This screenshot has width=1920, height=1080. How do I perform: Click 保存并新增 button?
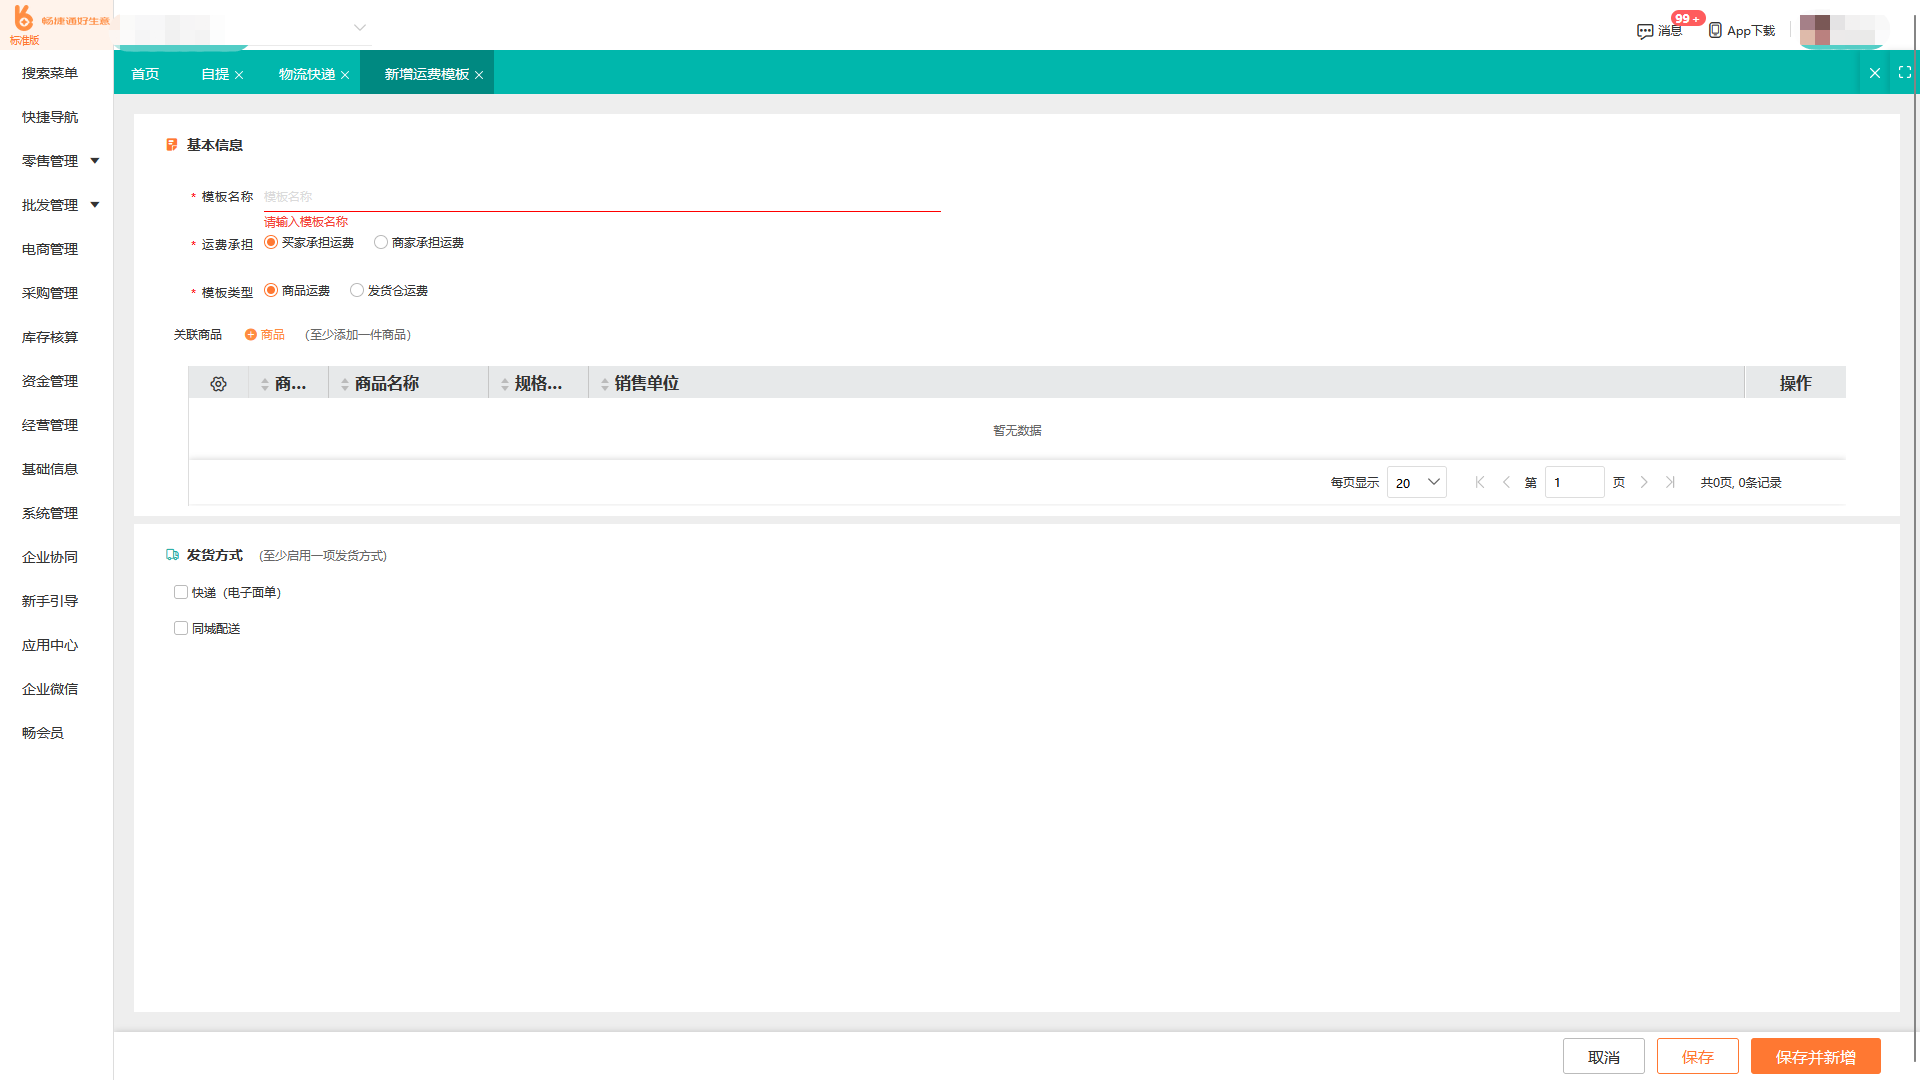[x=1813, y=1054]
